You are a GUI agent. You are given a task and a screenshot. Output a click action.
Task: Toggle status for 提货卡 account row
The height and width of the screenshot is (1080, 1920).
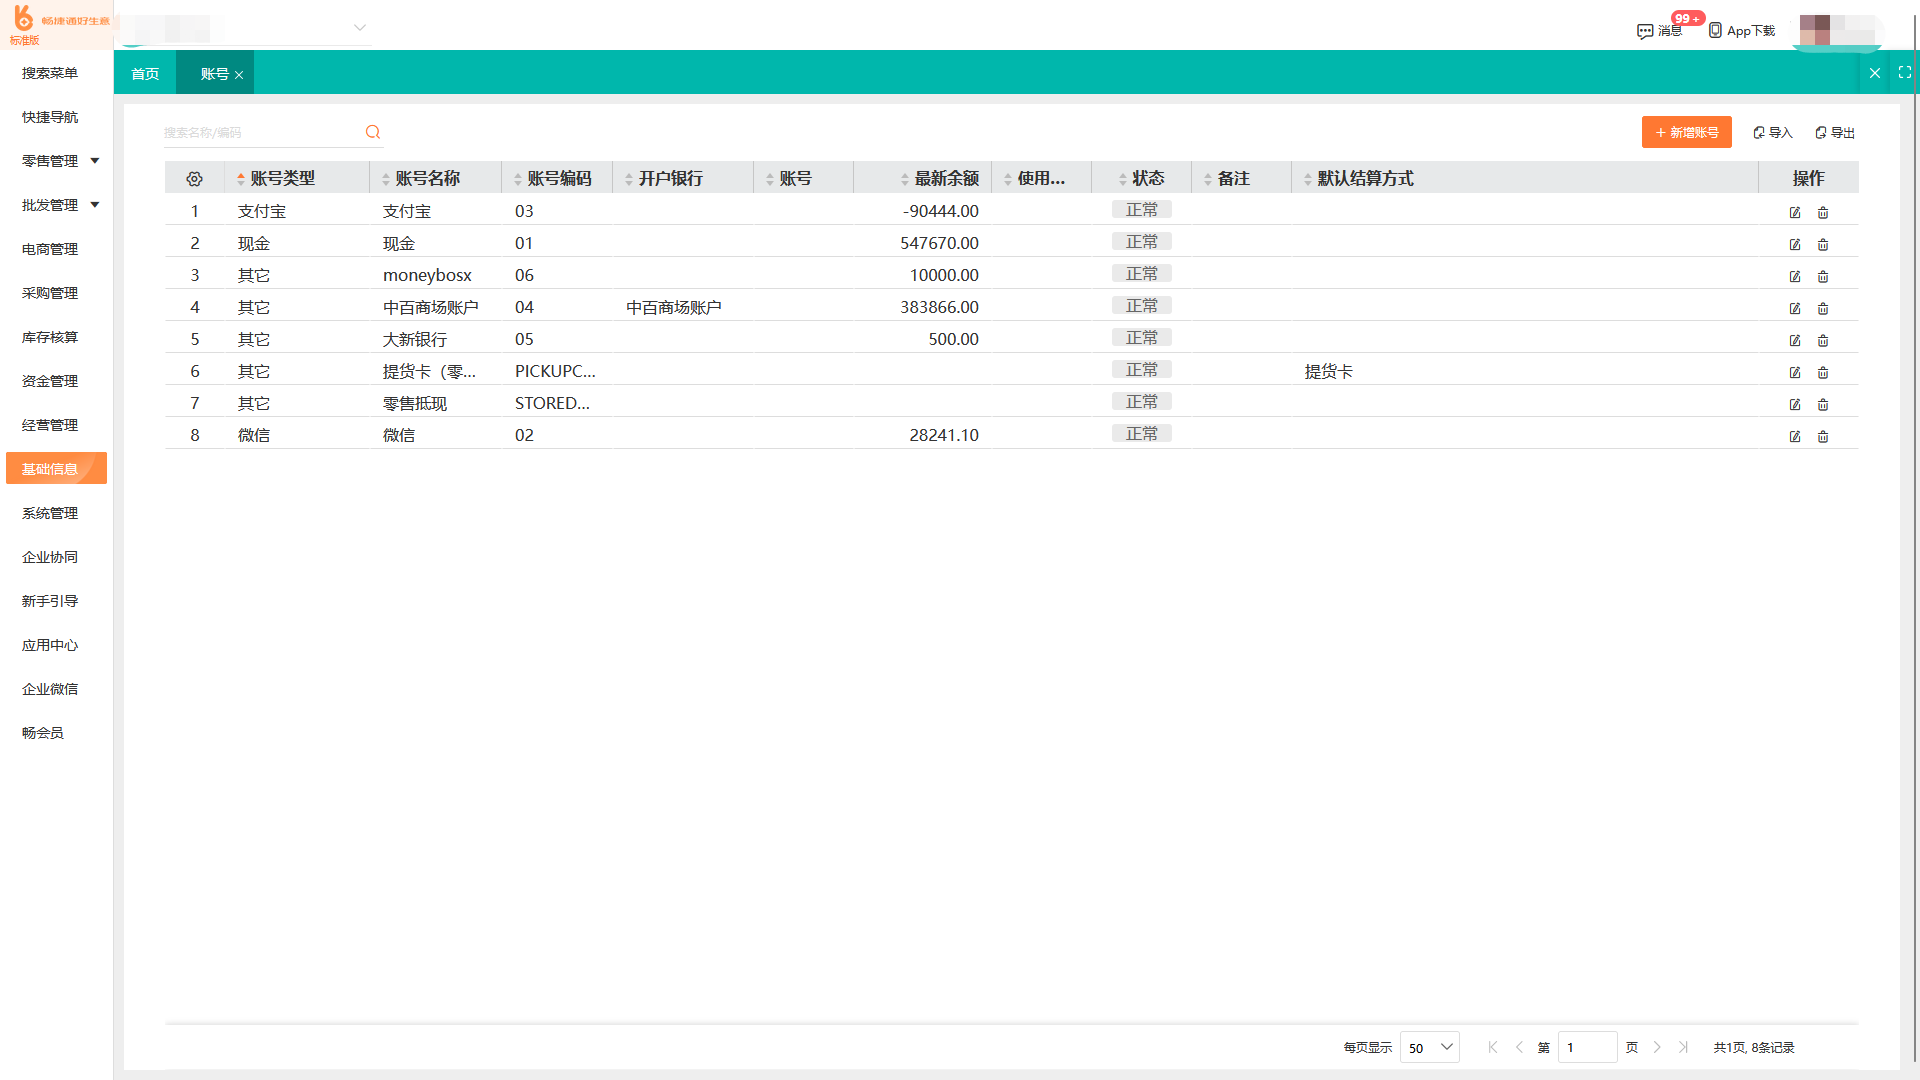click(x=1143, y=369)
